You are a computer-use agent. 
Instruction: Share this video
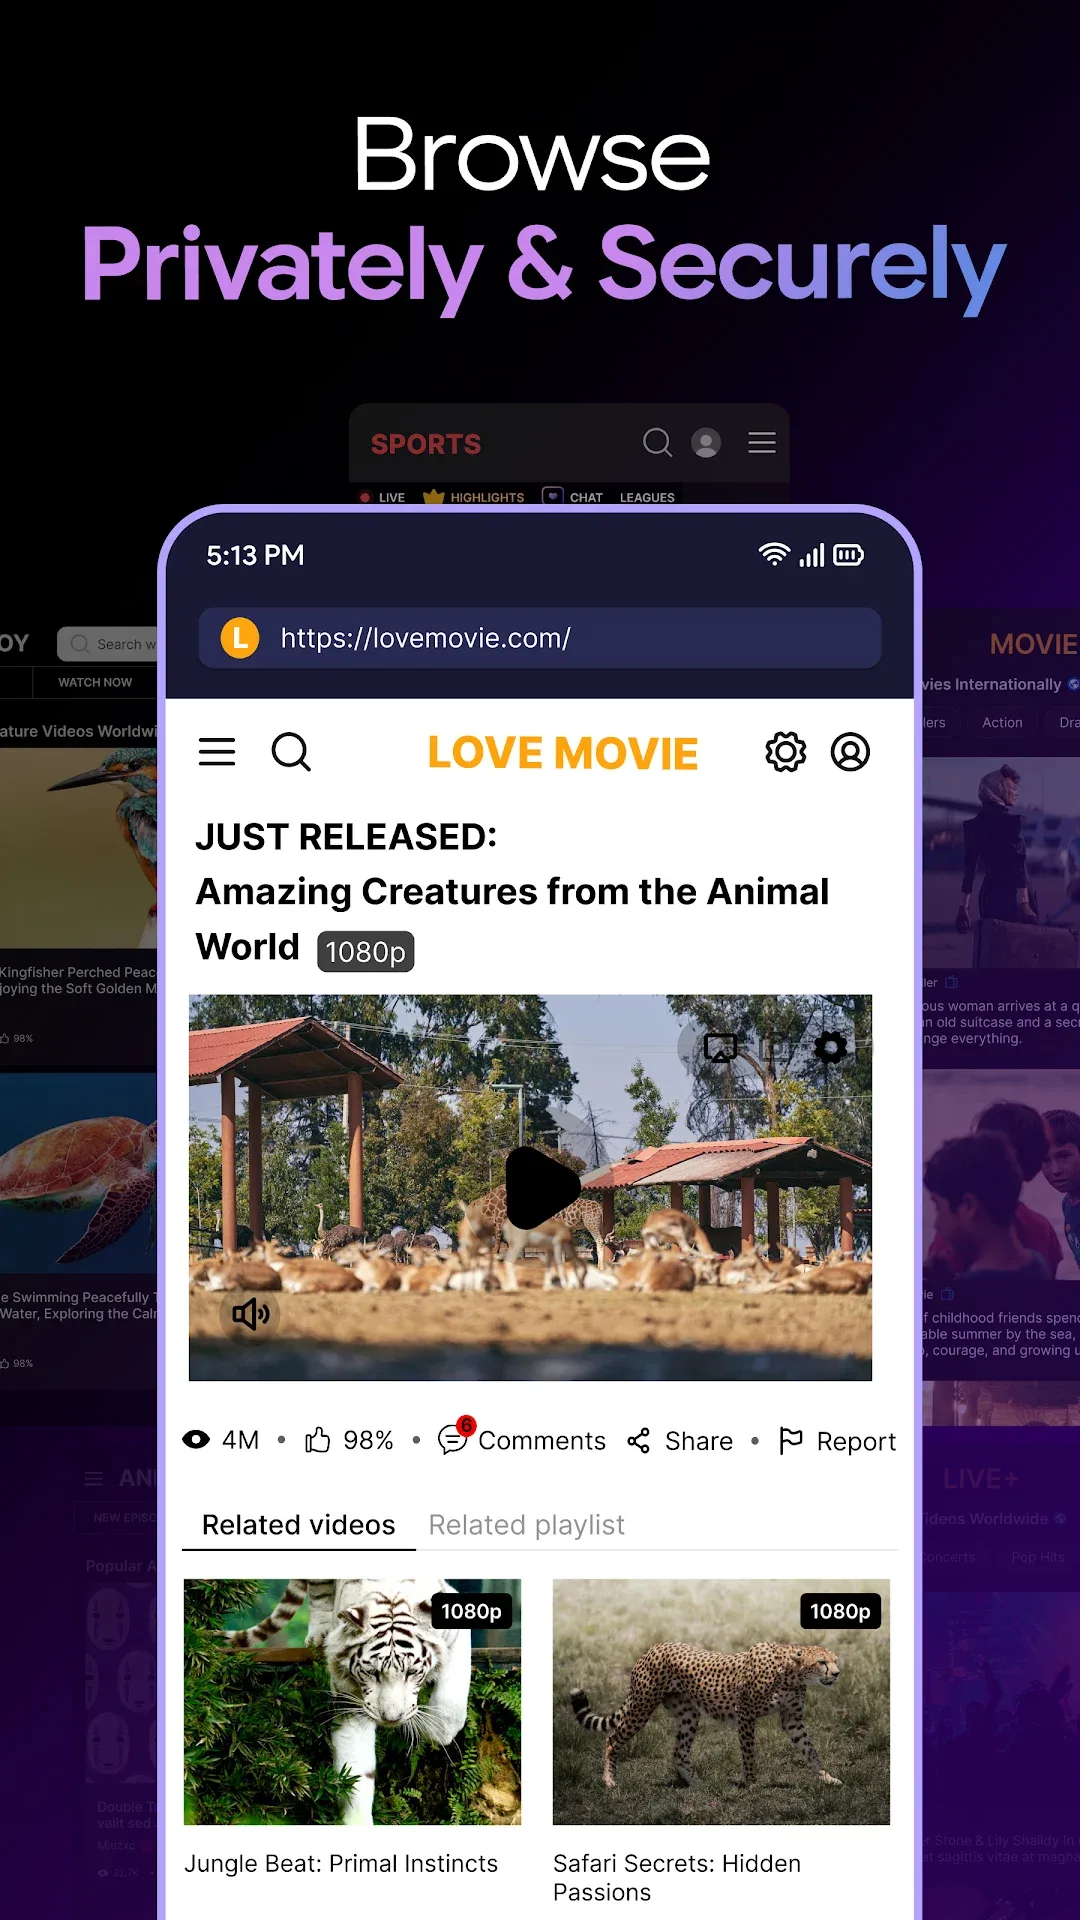pyautogui.click(x=680, y=1441)
